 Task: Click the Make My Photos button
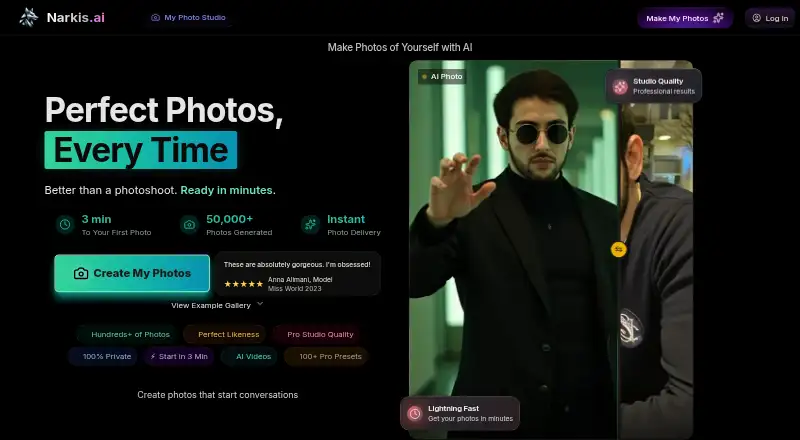[685, 18]
